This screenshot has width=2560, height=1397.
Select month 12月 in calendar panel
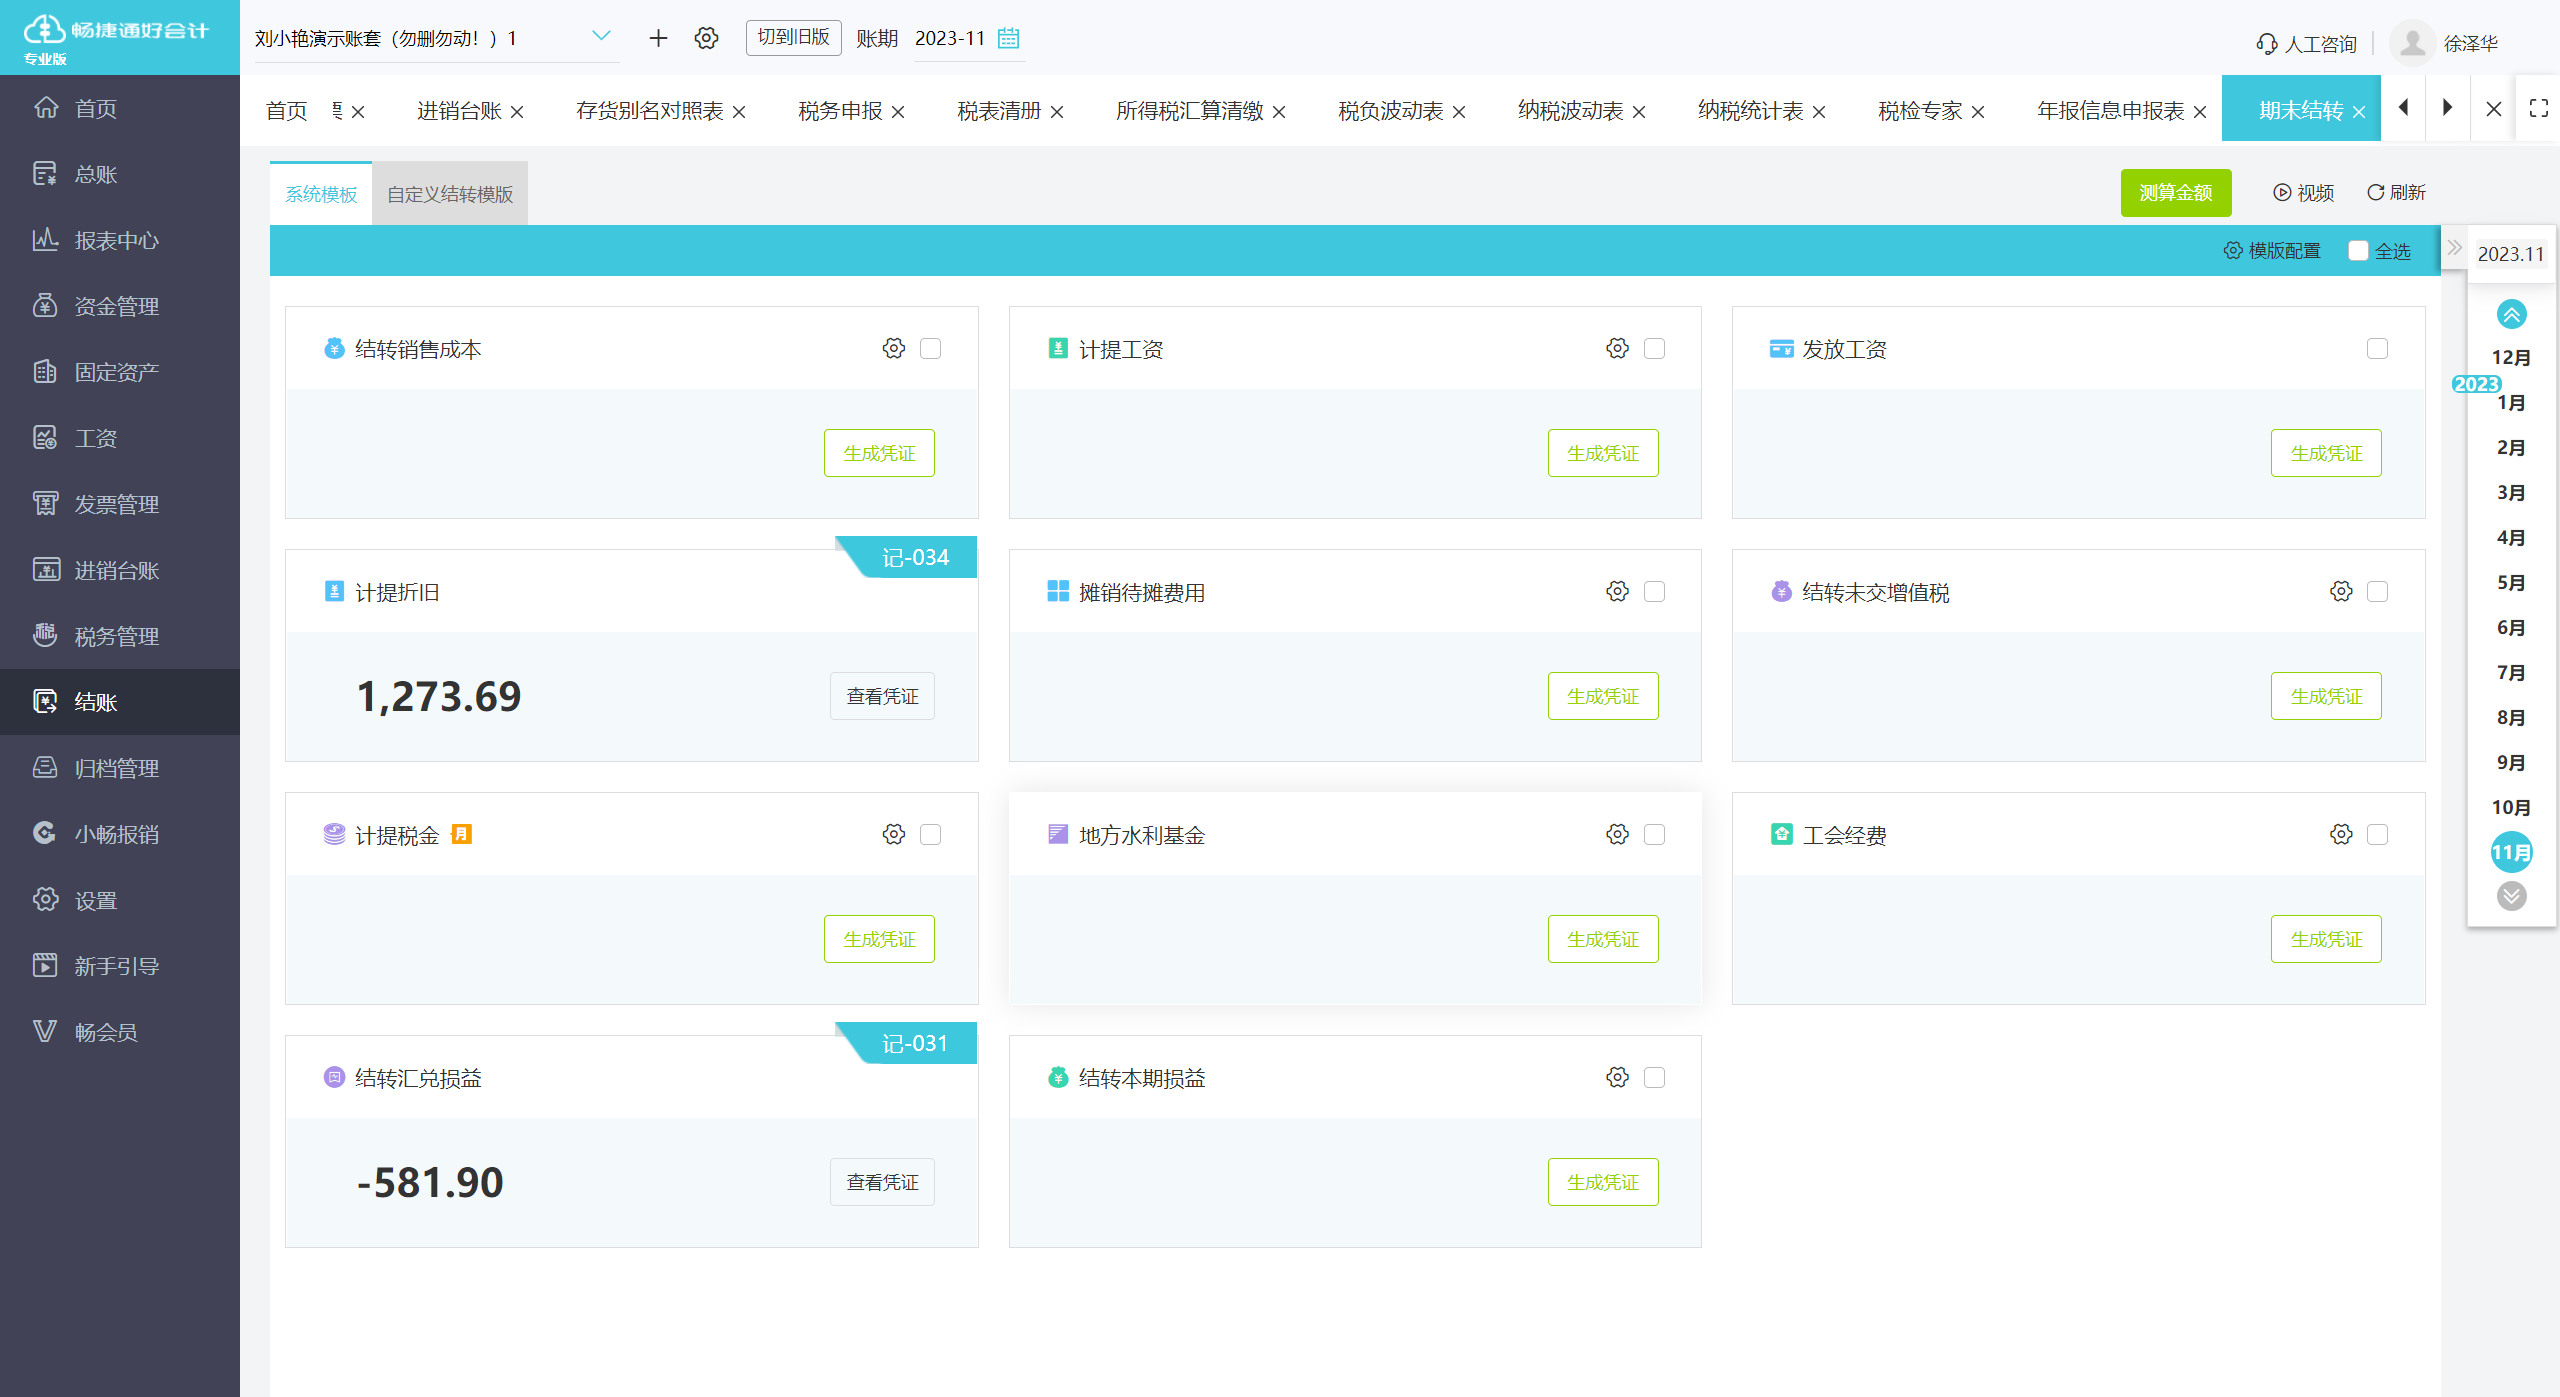tap(2512, 356)
